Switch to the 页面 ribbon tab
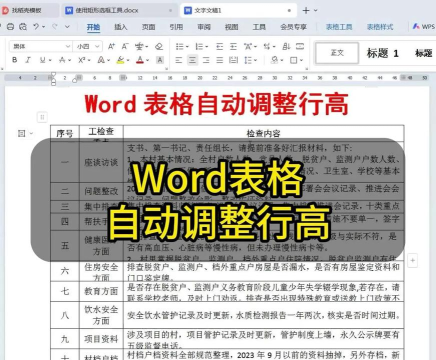 (x=148, y=27)
